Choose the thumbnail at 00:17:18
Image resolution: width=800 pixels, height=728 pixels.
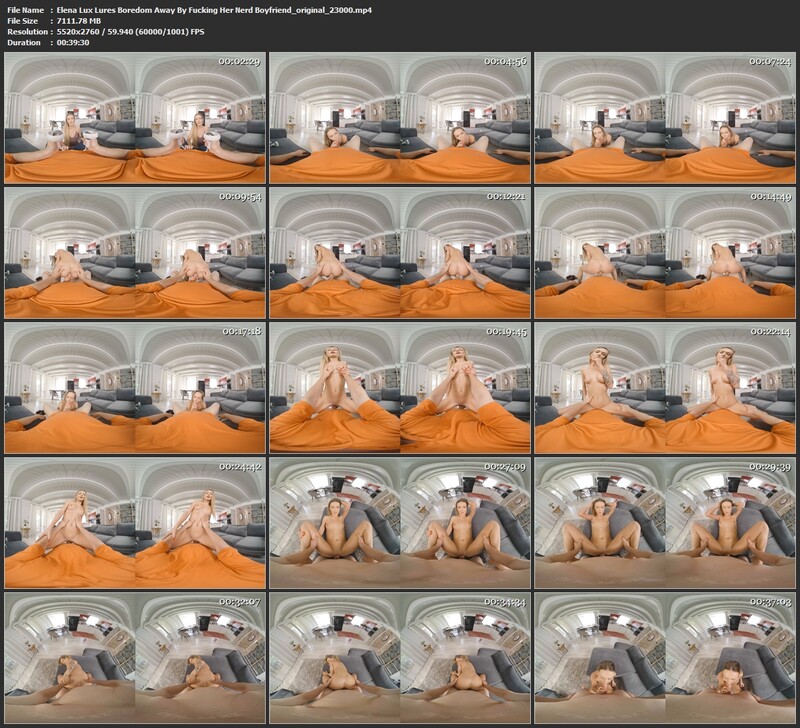(135, 387)
